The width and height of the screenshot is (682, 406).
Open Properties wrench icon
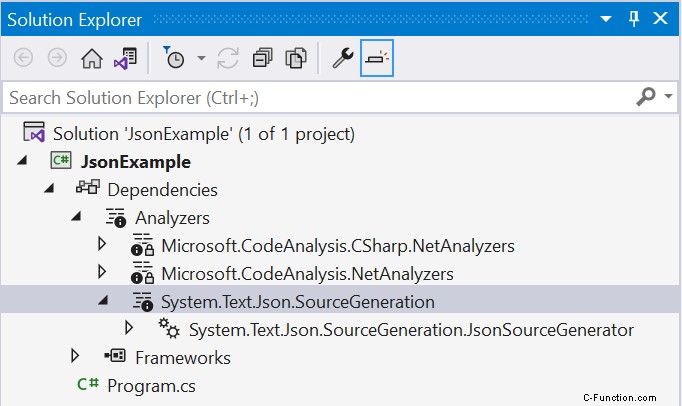coord(343,59)
